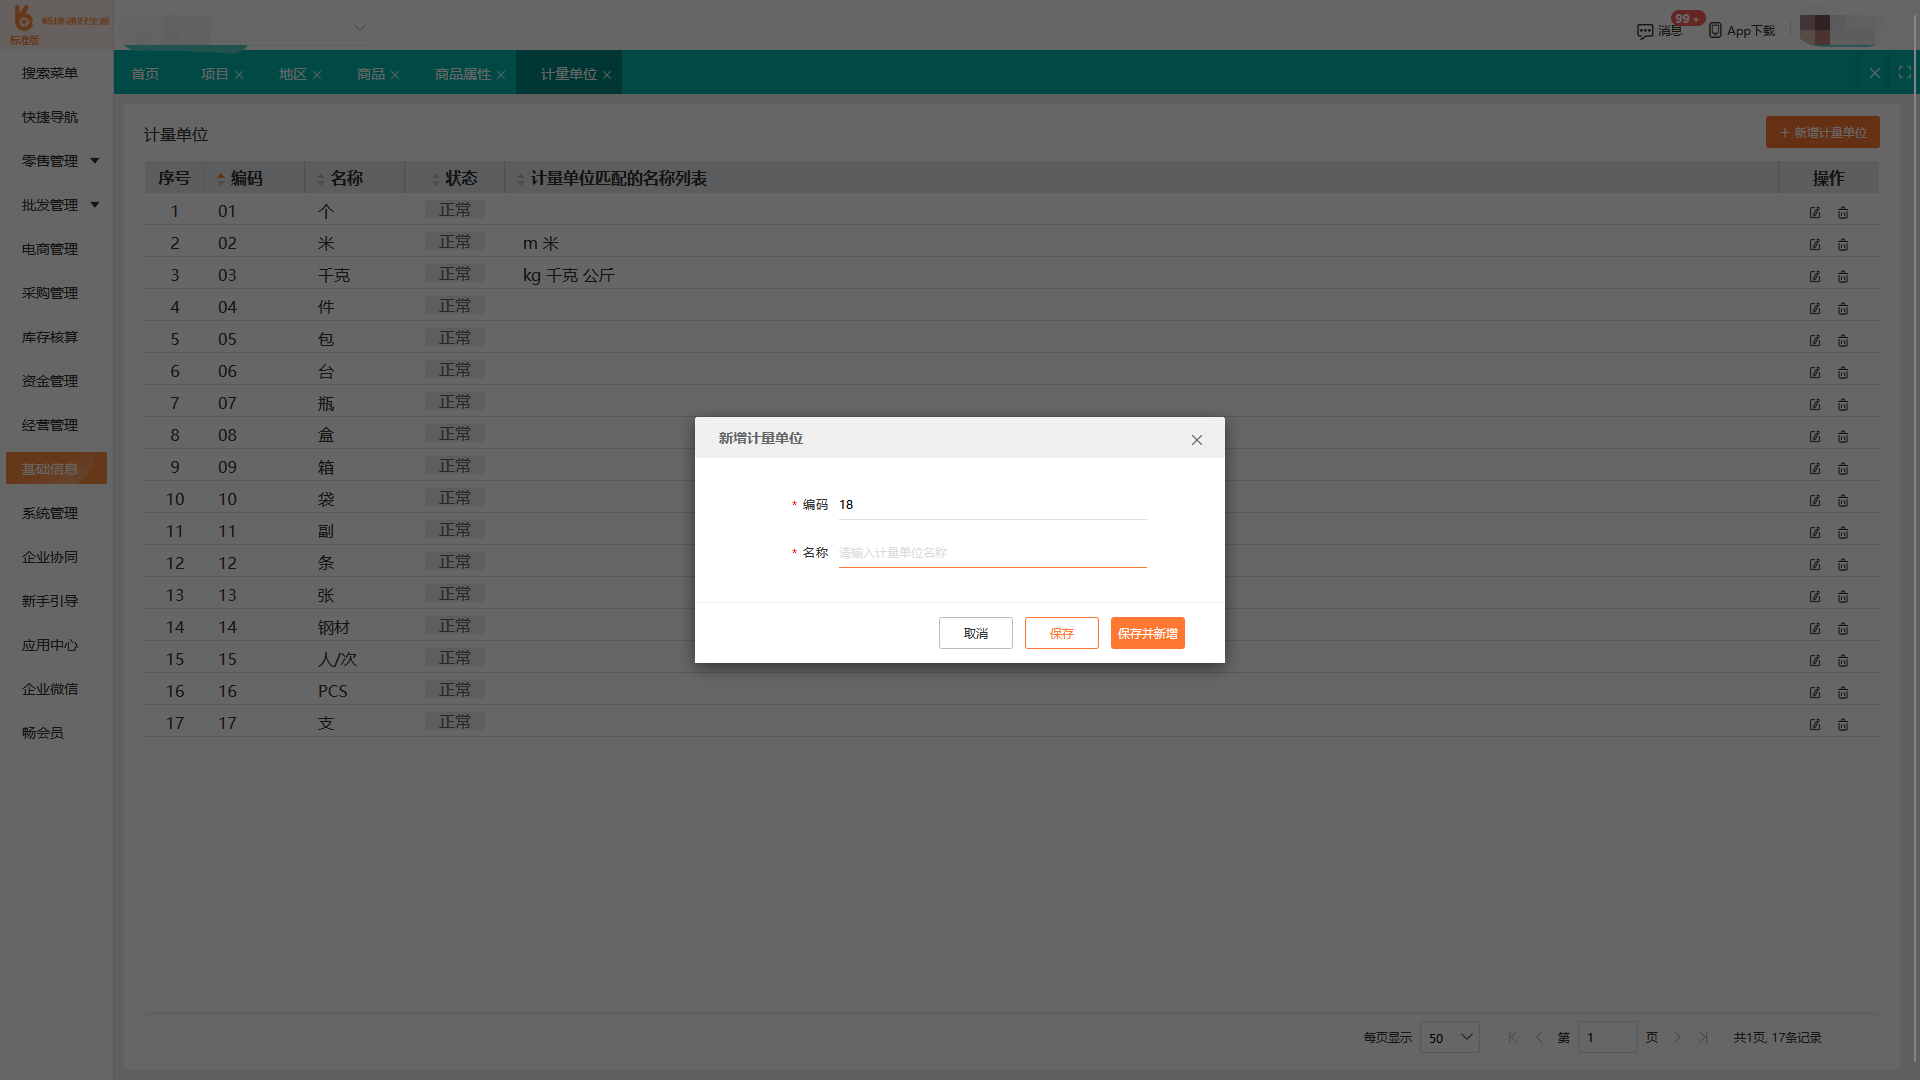Click 保存并新增 orange button
This screenshot has width=1920, height=1080.
1147,633
